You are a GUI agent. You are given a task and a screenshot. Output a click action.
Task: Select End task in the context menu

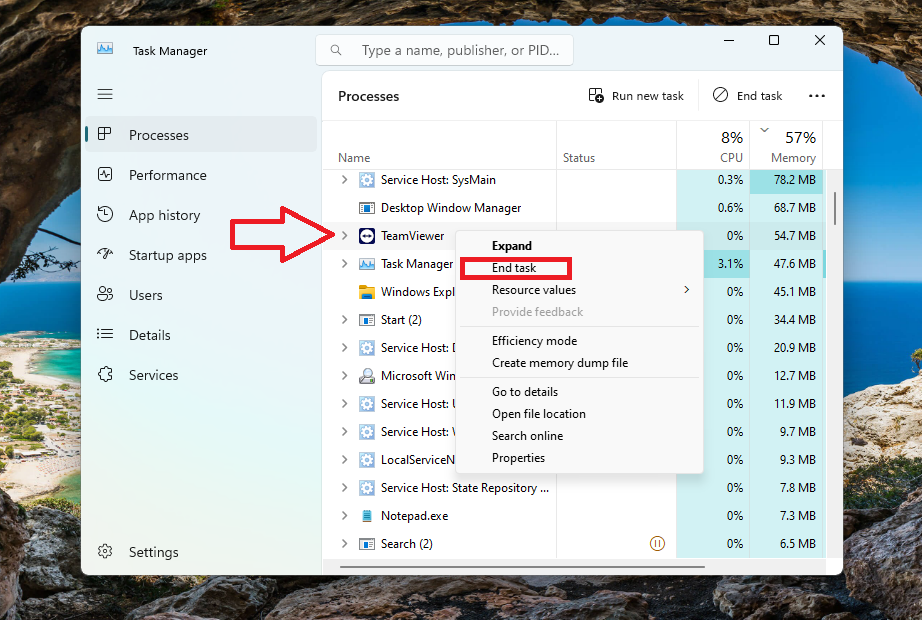coord(579,268)
